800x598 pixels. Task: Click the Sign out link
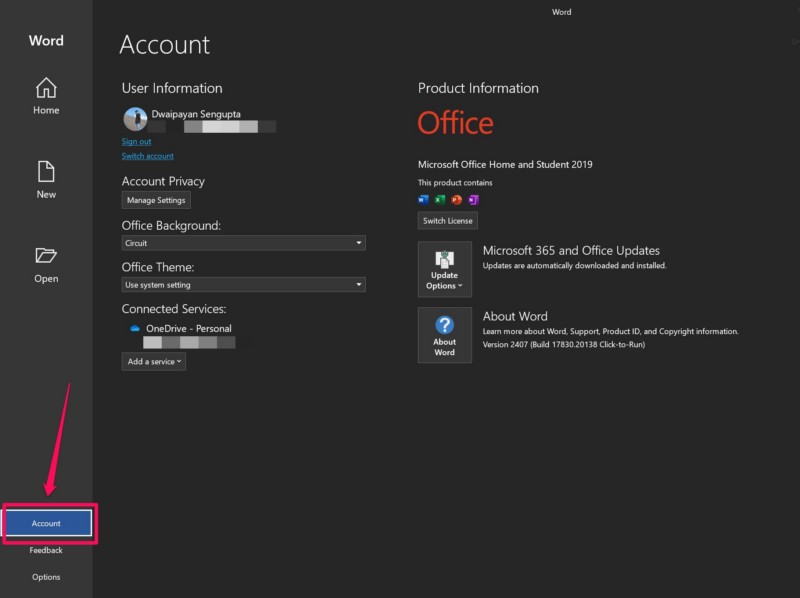point(137,142)
